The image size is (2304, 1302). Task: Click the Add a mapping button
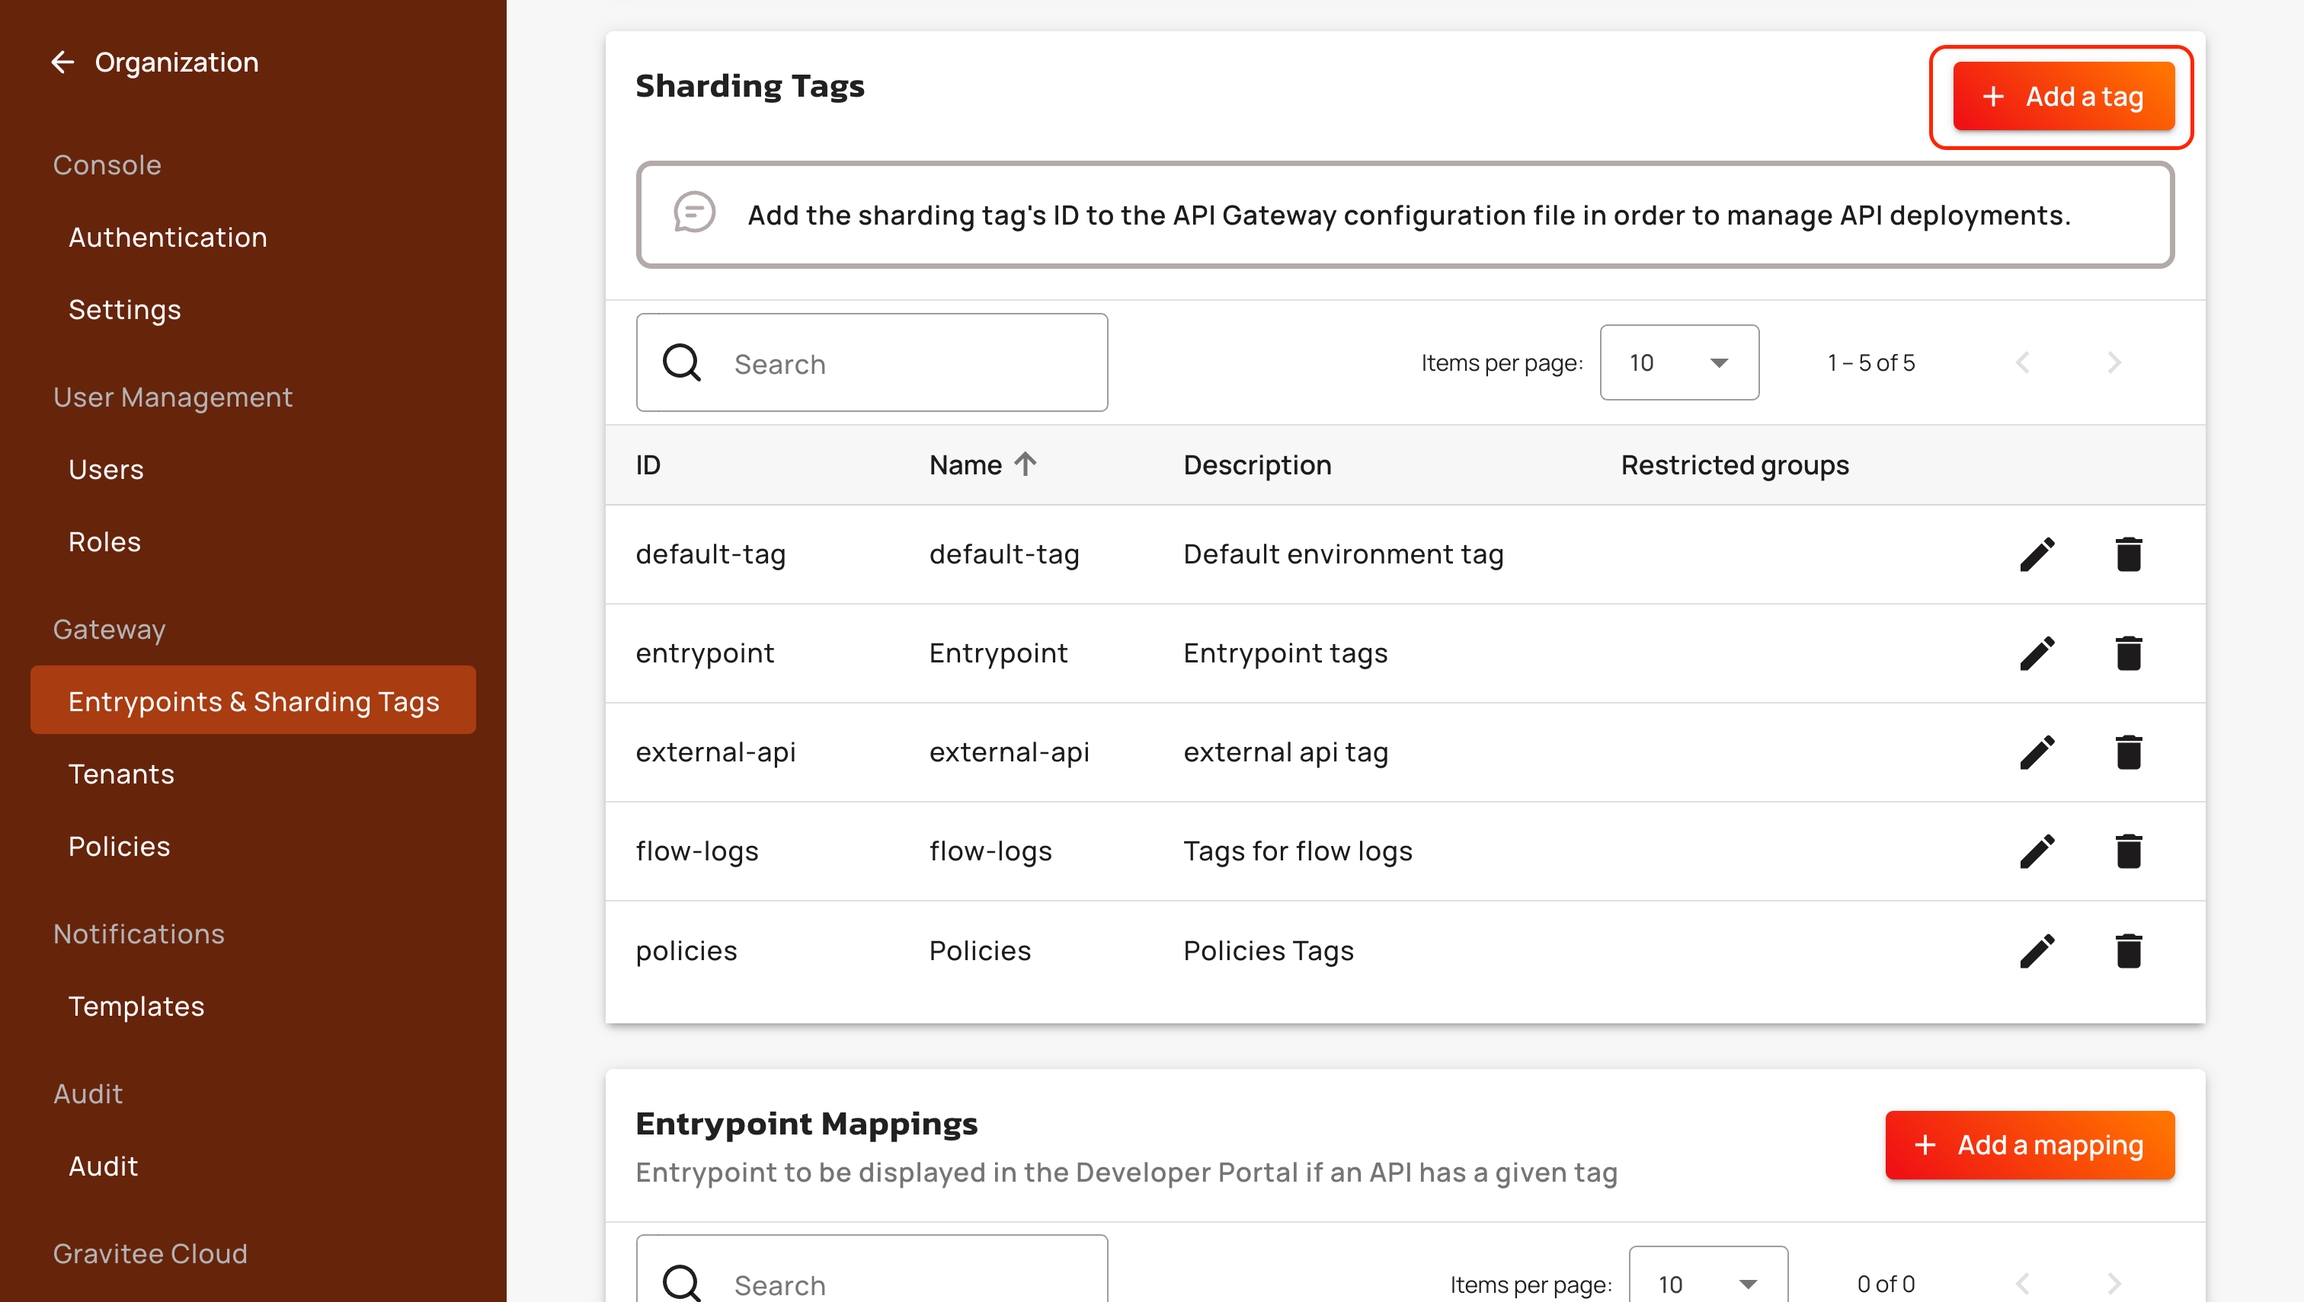tap(2029, 1145)
